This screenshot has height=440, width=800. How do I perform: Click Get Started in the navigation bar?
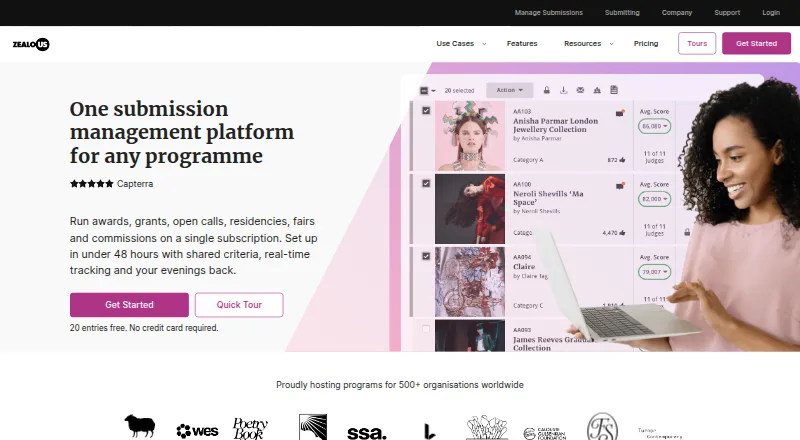[x=756, y=43]
